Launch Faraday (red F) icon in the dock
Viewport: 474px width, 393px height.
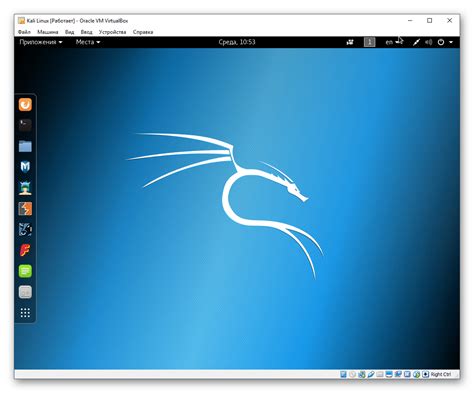click(25, 250)
